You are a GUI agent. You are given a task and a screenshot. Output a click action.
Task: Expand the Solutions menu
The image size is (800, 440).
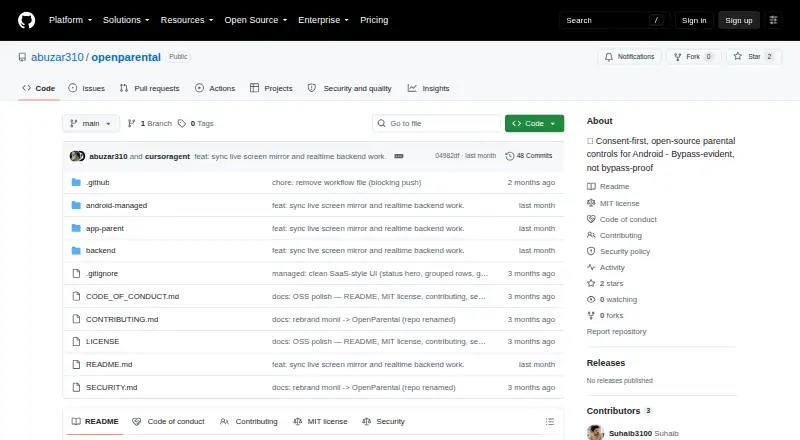[126, 20]
